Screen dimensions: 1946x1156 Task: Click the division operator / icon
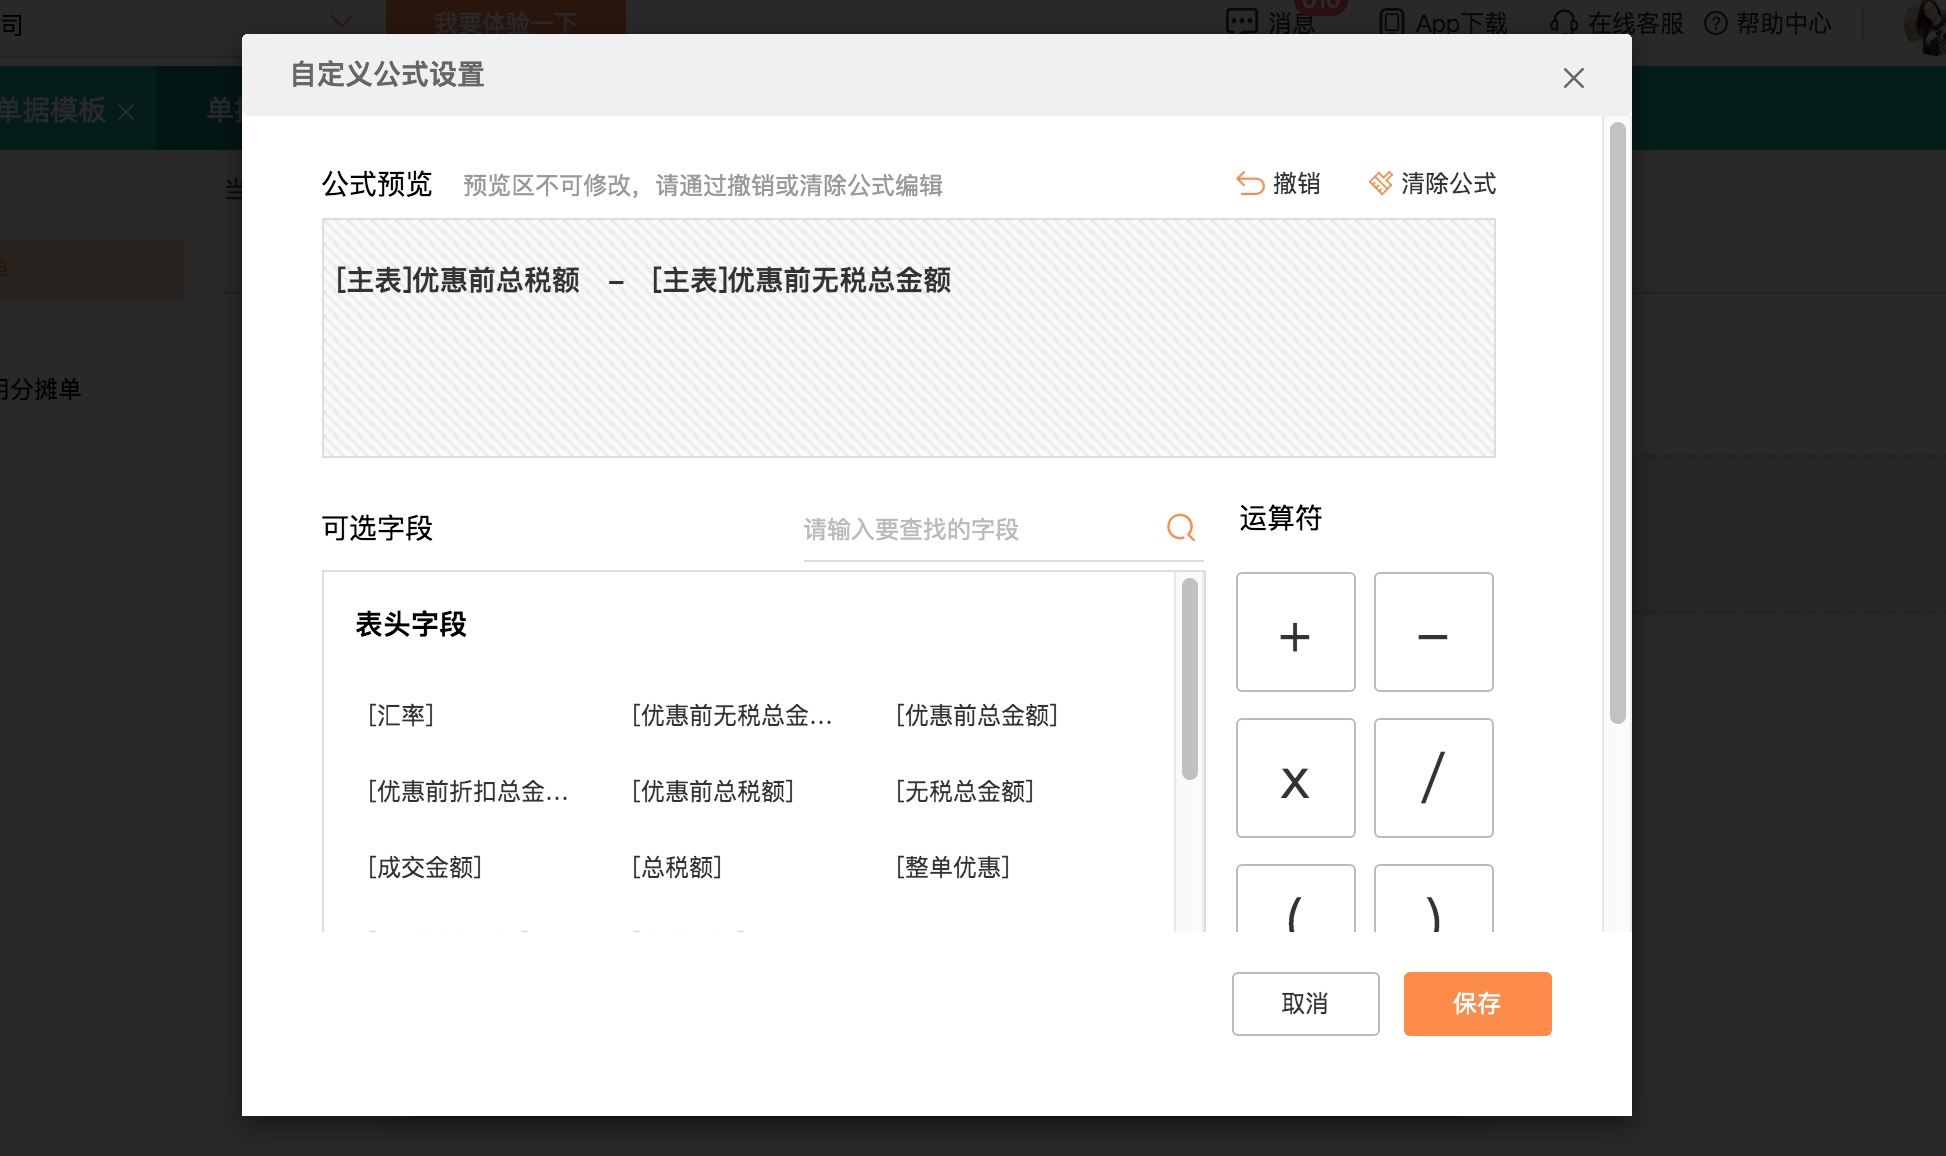click(1433, 778)
